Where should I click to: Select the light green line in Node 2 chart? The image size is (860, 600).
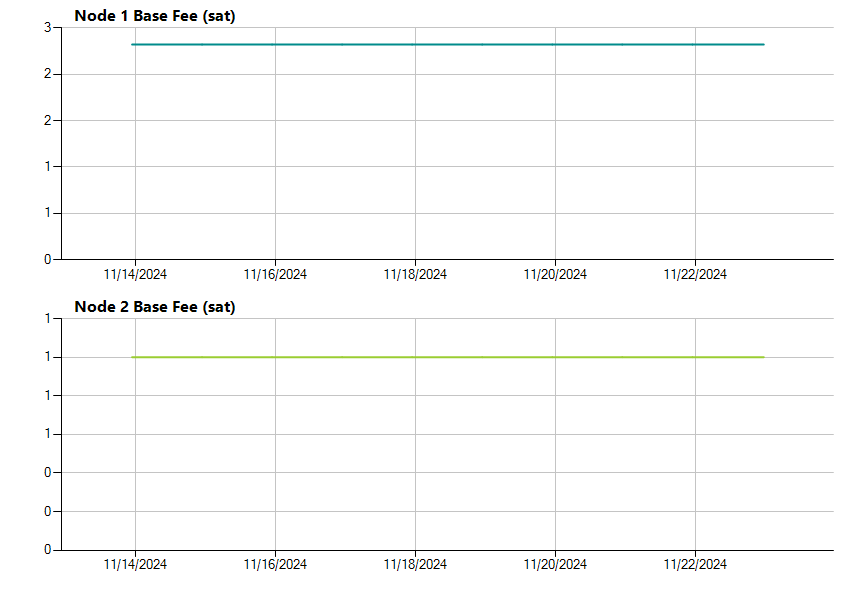point(448,357)
